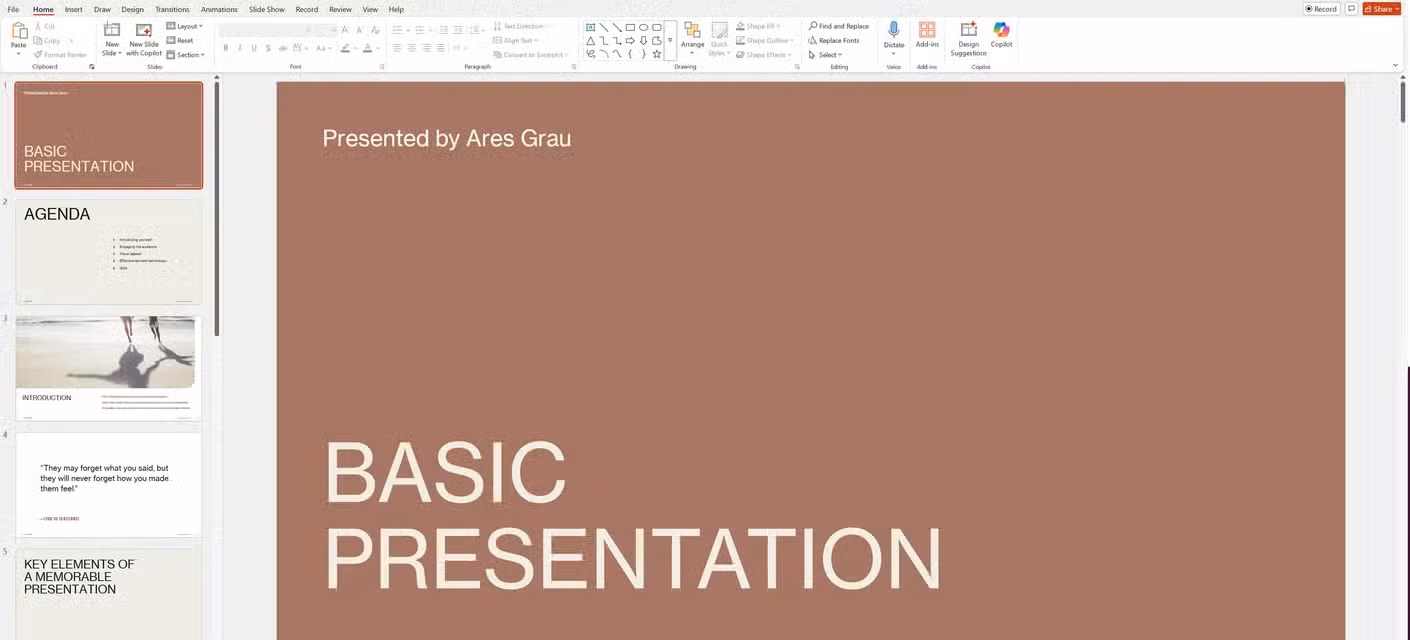Open the Layout dropdown
1410x640 pixels.
pyautogui.click(x=184, y=26)
